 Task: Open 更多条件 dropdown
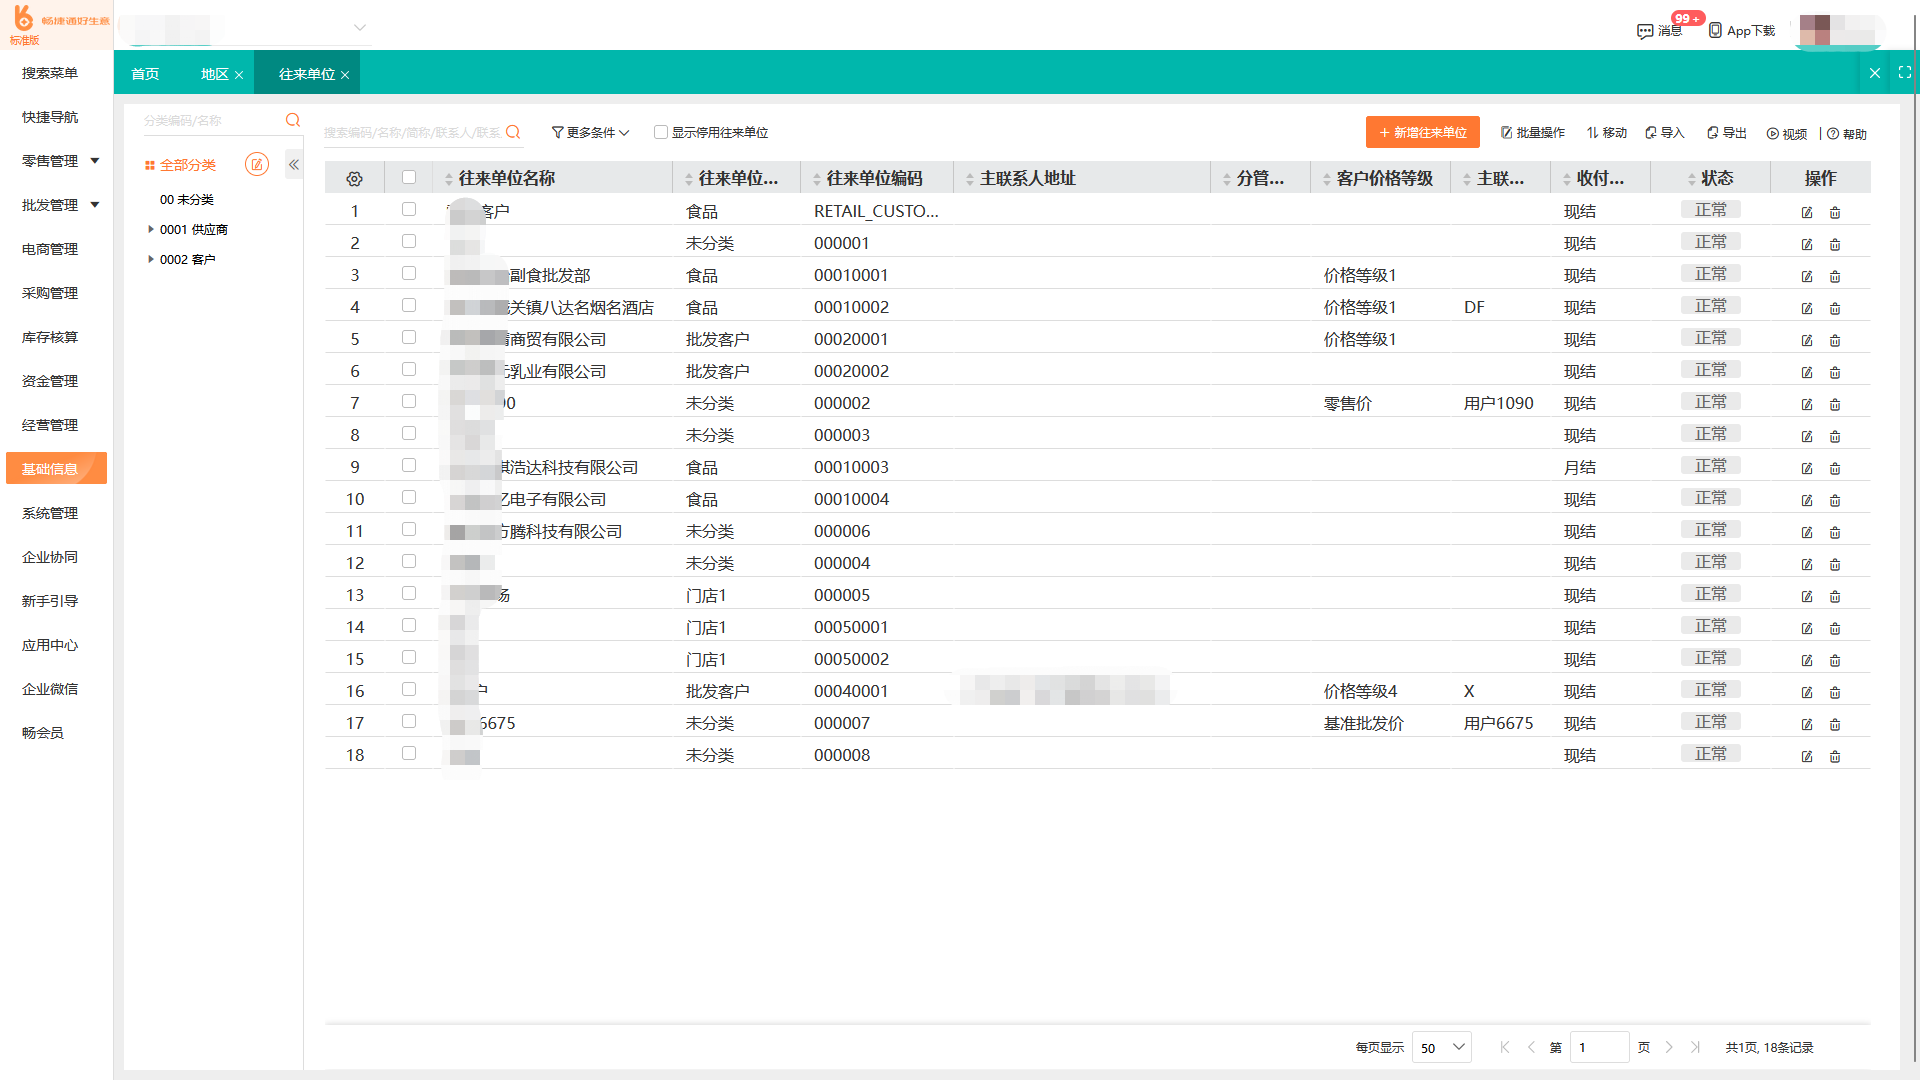tap(591, 132)
